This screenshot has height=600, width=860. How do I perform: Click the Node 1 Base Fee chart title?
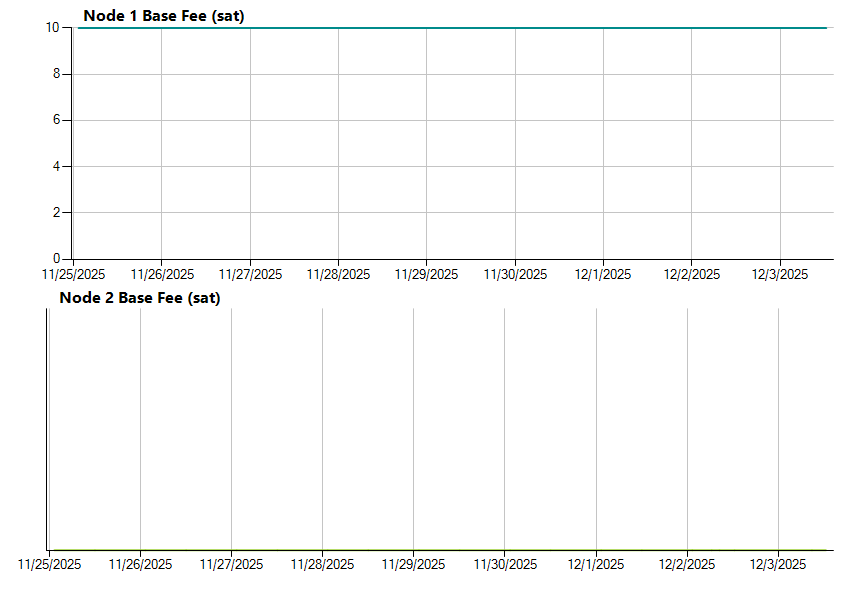163,16
